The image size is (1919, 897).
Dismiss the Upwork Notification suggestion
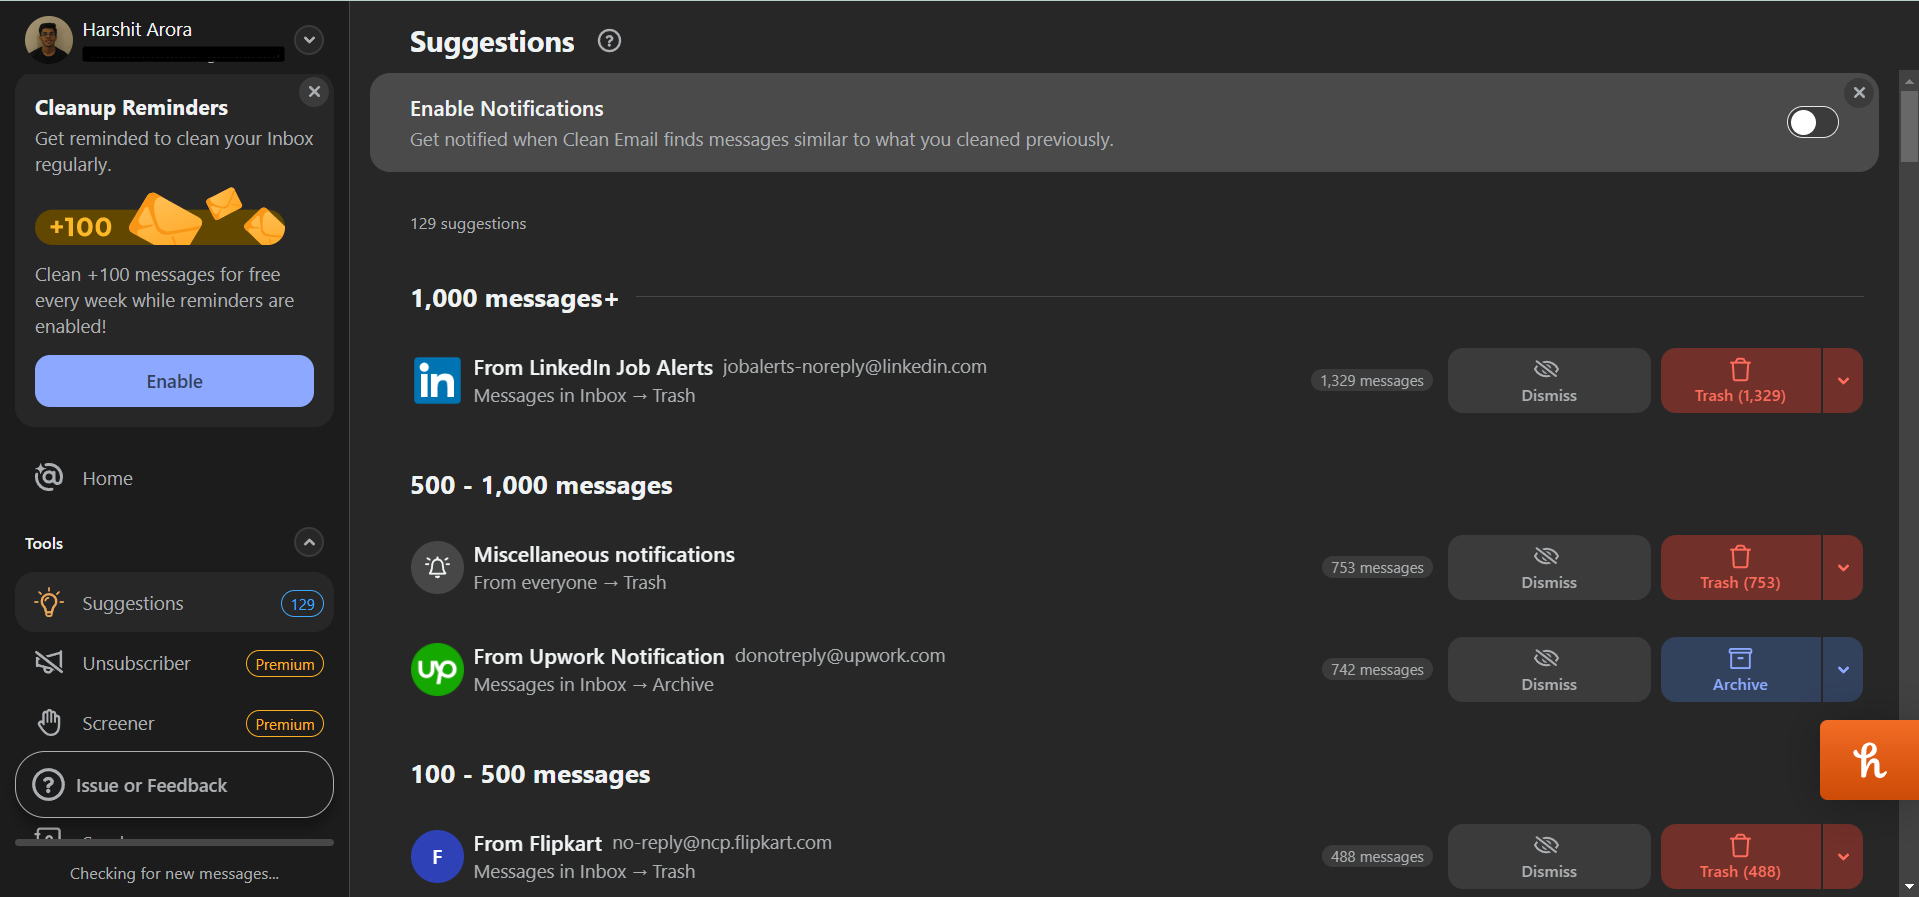(1548, 670)
